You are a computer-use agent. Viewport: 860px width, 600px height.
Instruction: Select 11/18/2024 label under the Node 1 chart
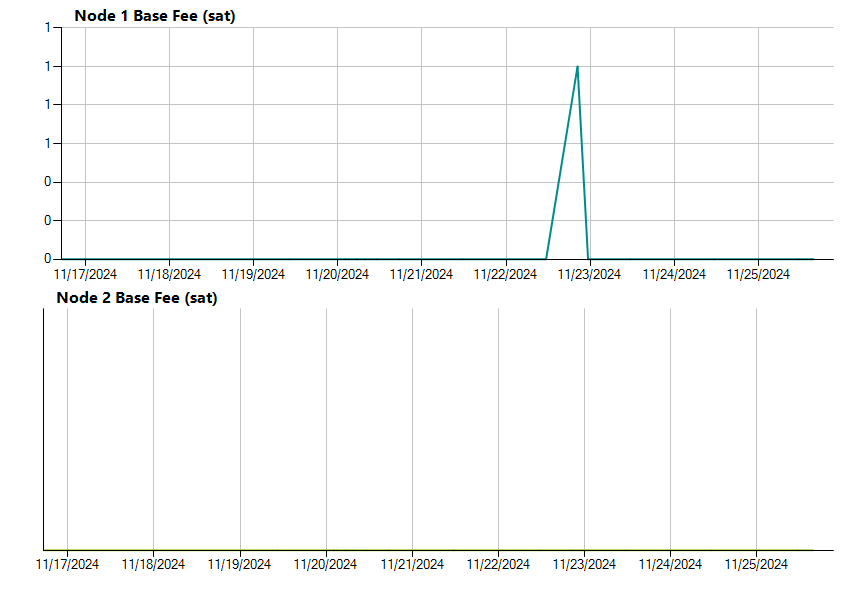pyautogui.click(x=169, y=273)
